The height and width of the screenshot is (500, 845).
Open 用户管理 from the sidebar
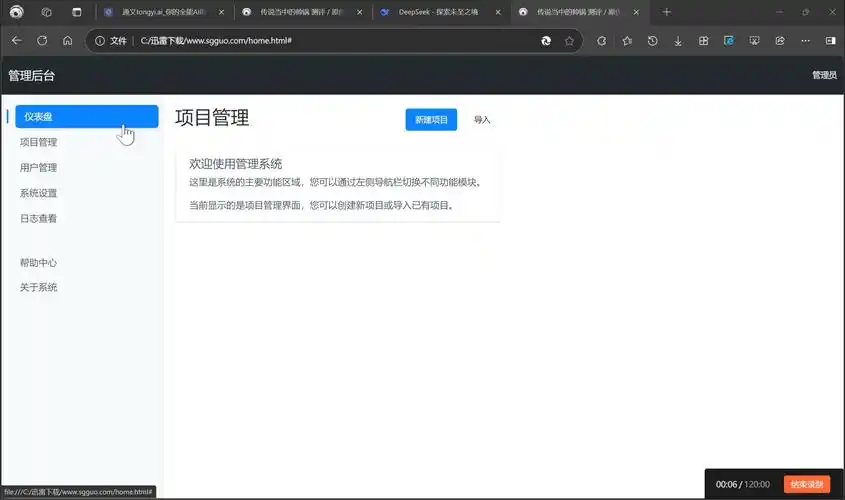tap(39, 167)
